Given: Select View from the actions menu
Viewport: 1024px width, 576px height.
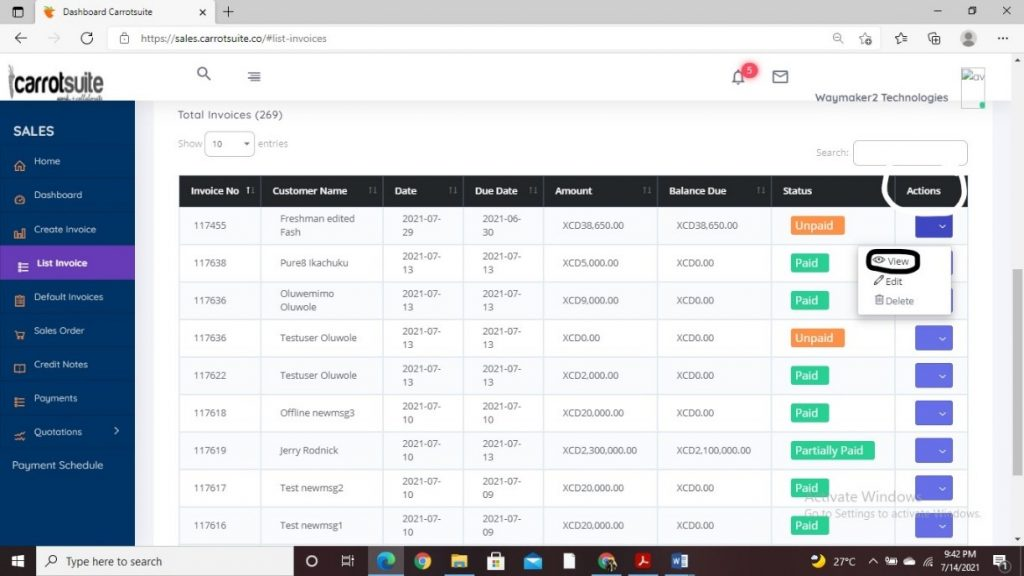Looking at the screenshot, I should 891,261.
